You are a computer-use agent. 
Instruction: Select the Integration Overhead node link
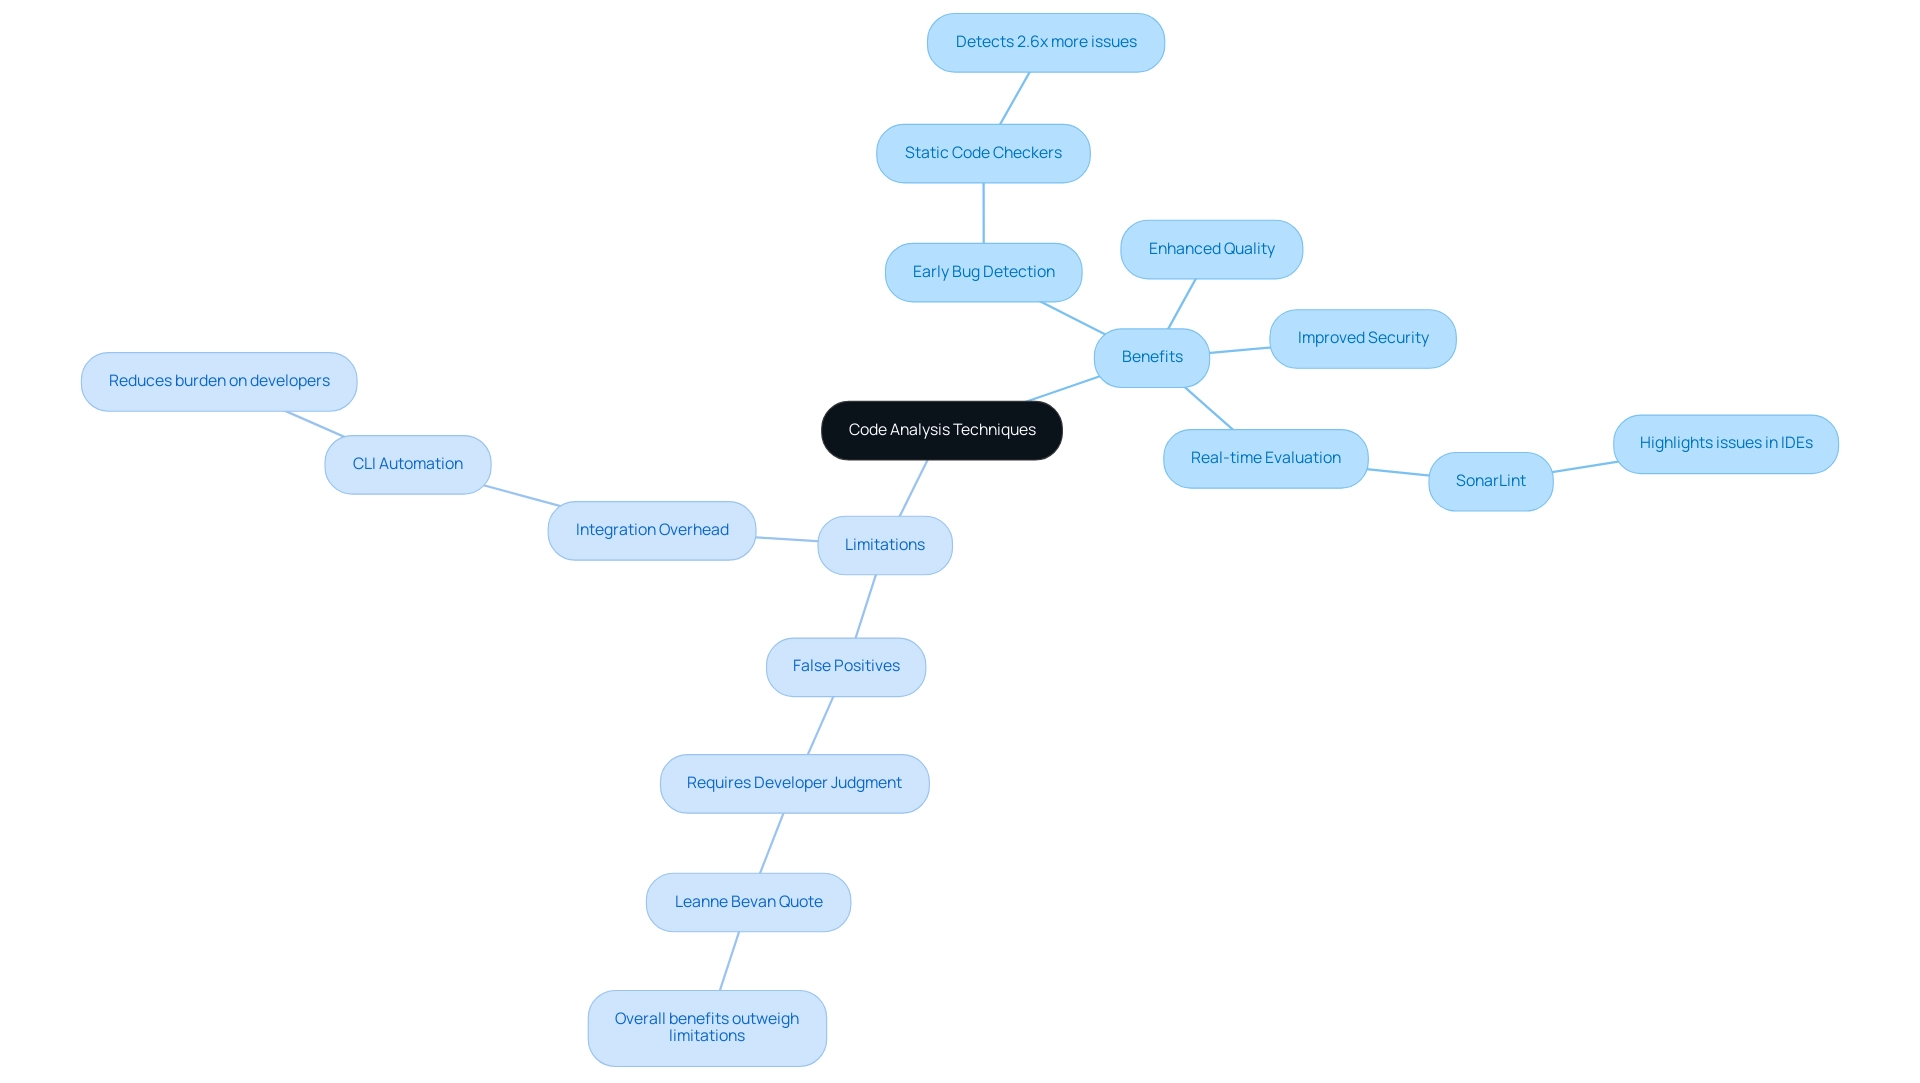click(x=651, y=529)
